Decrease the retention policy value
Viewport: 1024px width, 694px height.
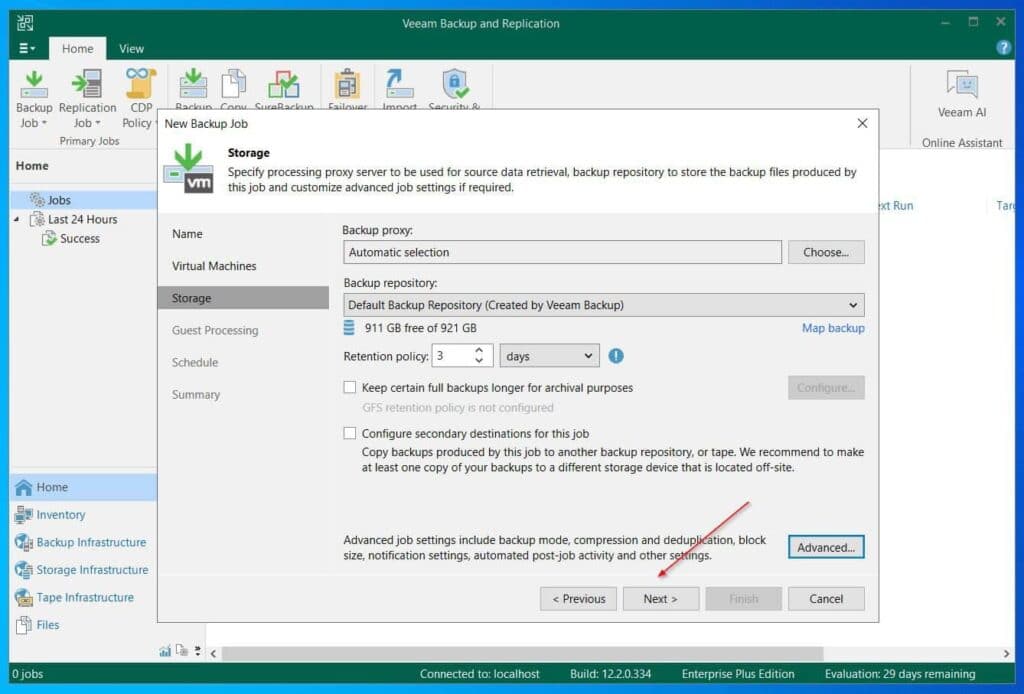(479, 361)
